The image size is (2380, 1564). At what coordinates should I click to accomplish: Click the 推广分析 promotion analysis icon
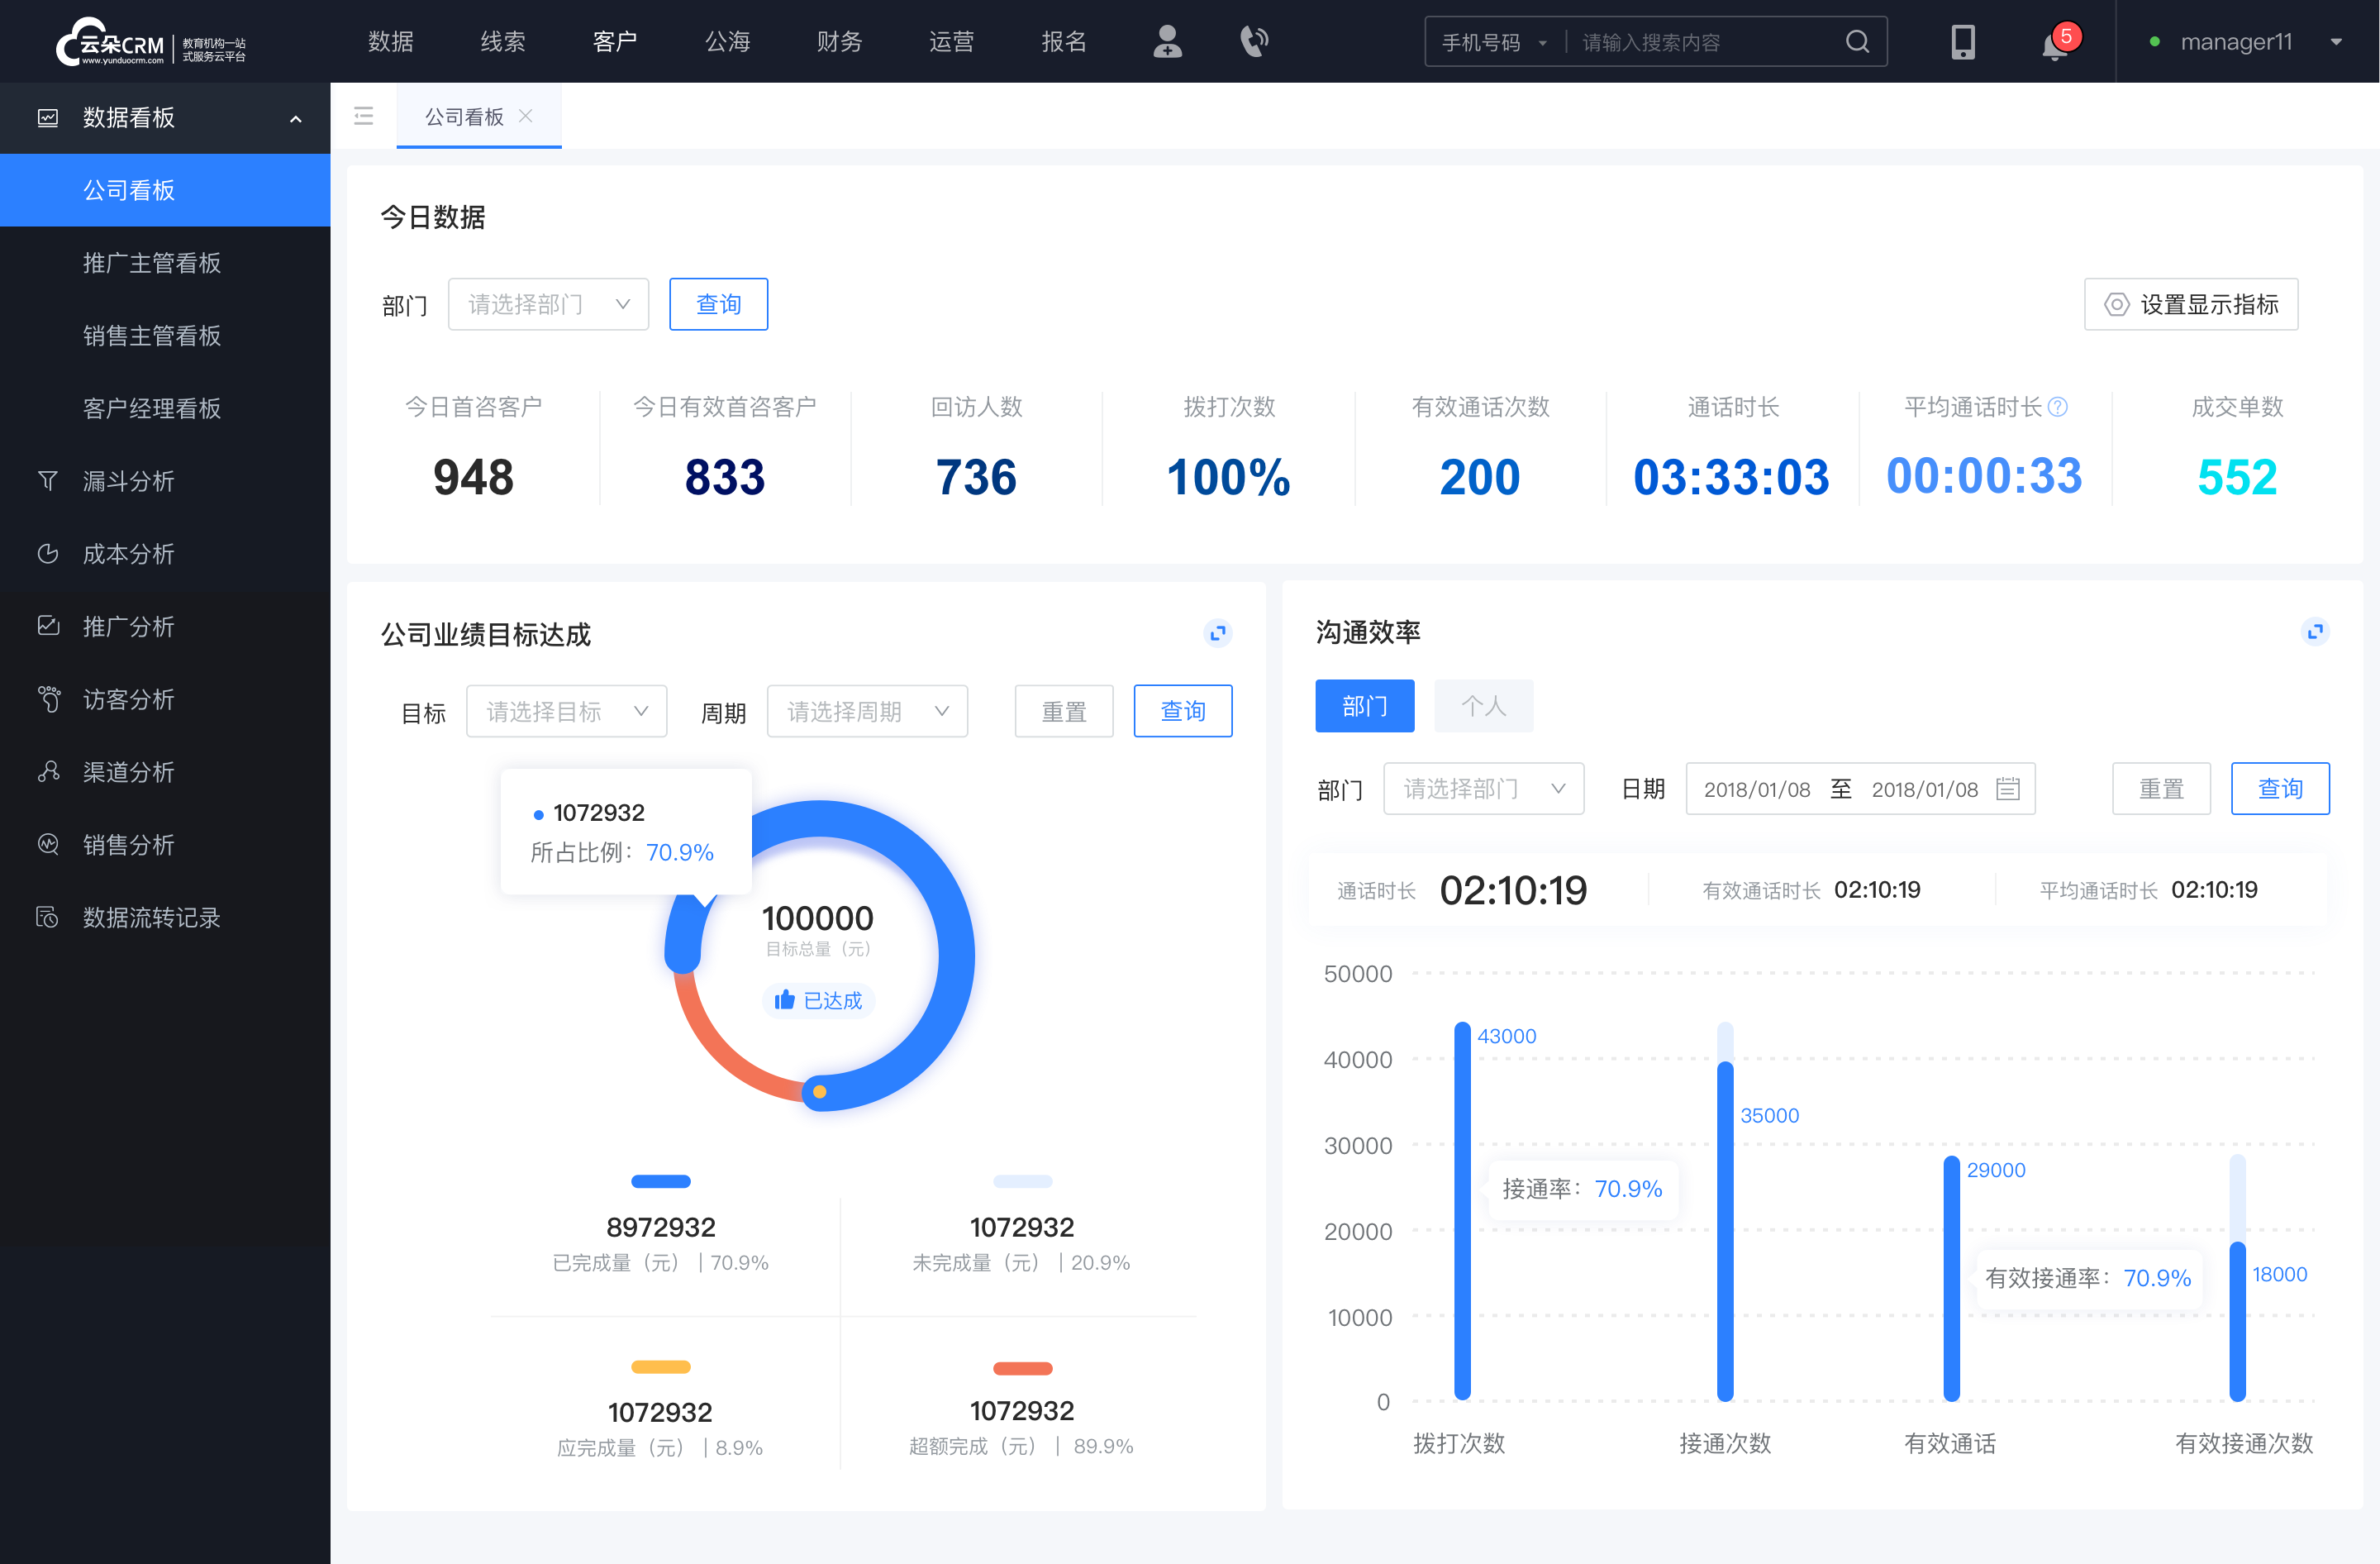[47, 625]
